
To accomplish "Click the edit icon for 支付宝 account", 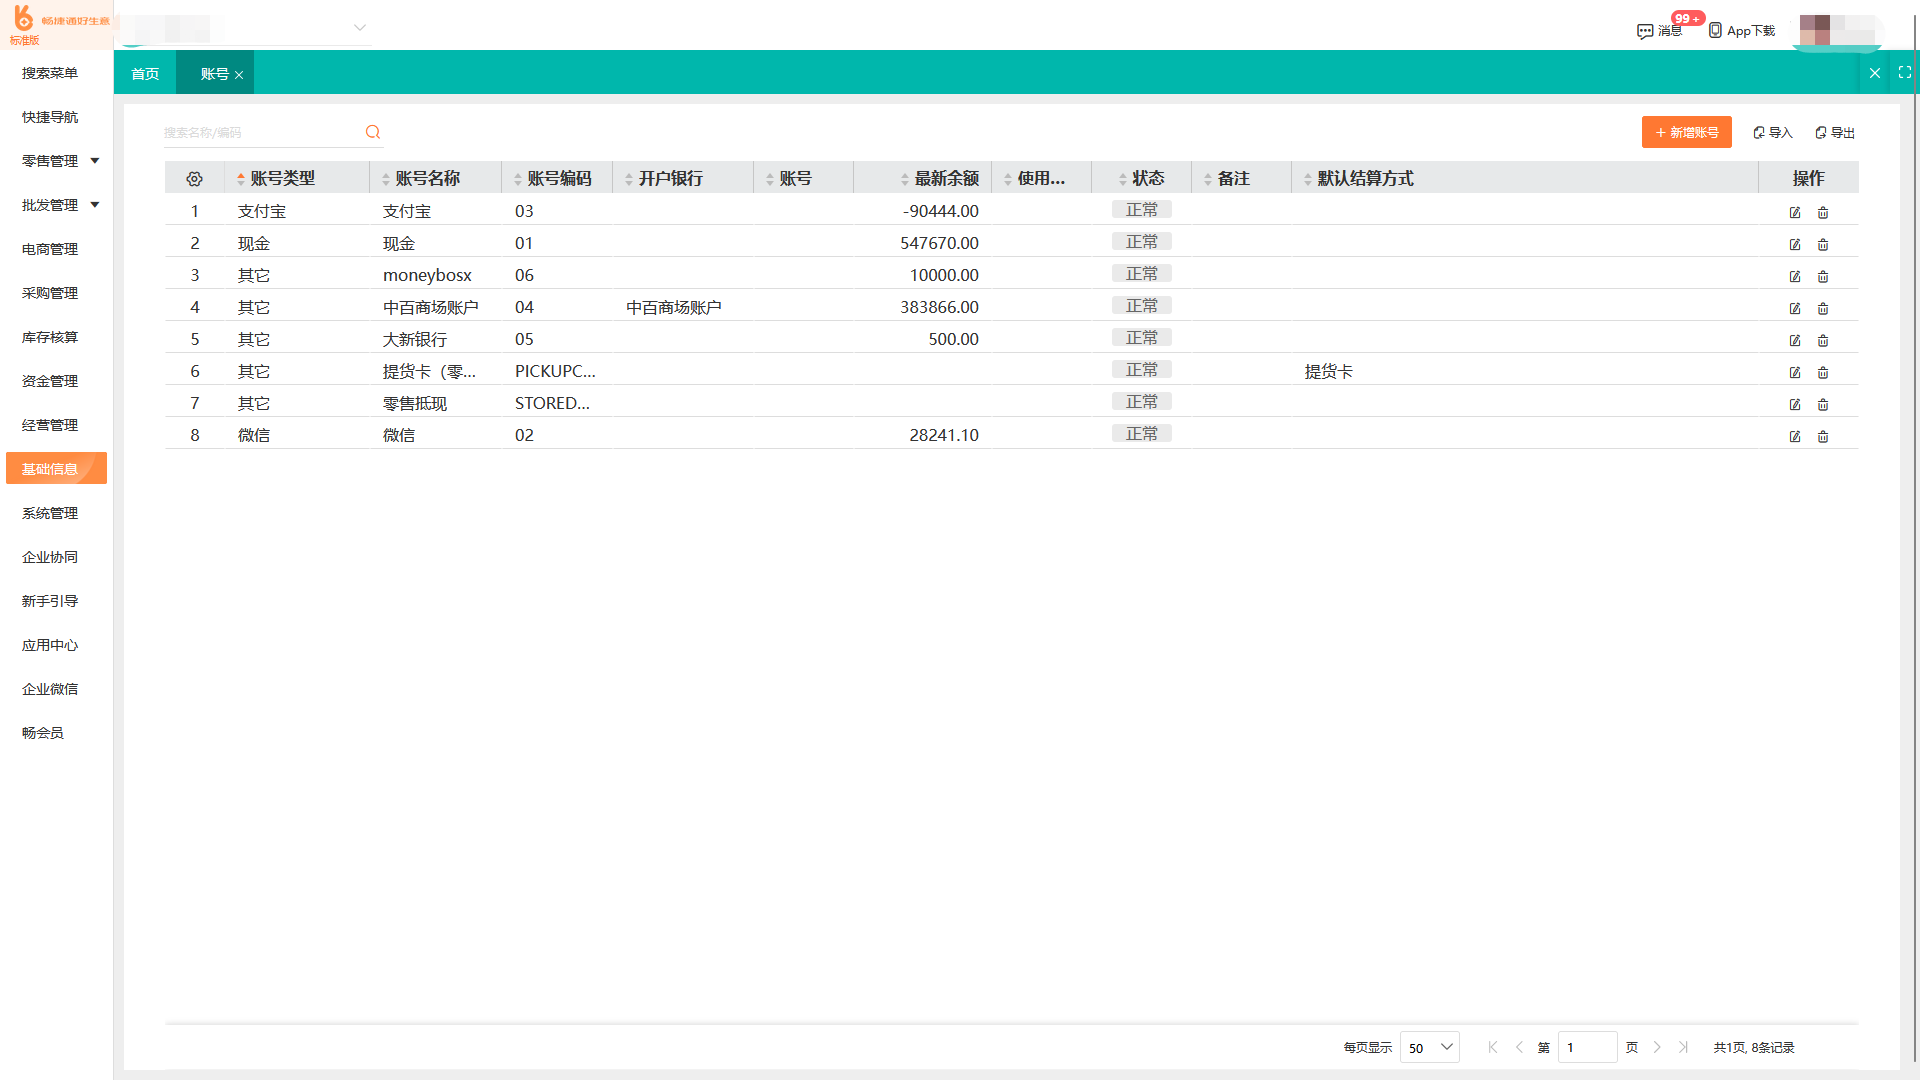I will click(x=1796, y=211).
